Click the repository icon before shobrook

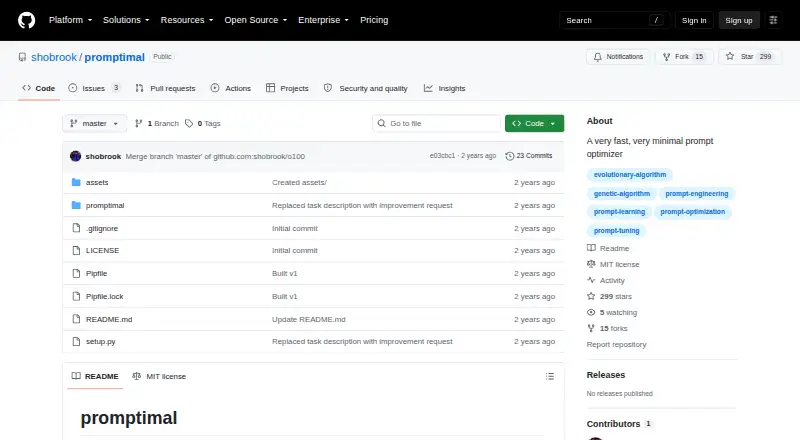click(x=22, y=57)
